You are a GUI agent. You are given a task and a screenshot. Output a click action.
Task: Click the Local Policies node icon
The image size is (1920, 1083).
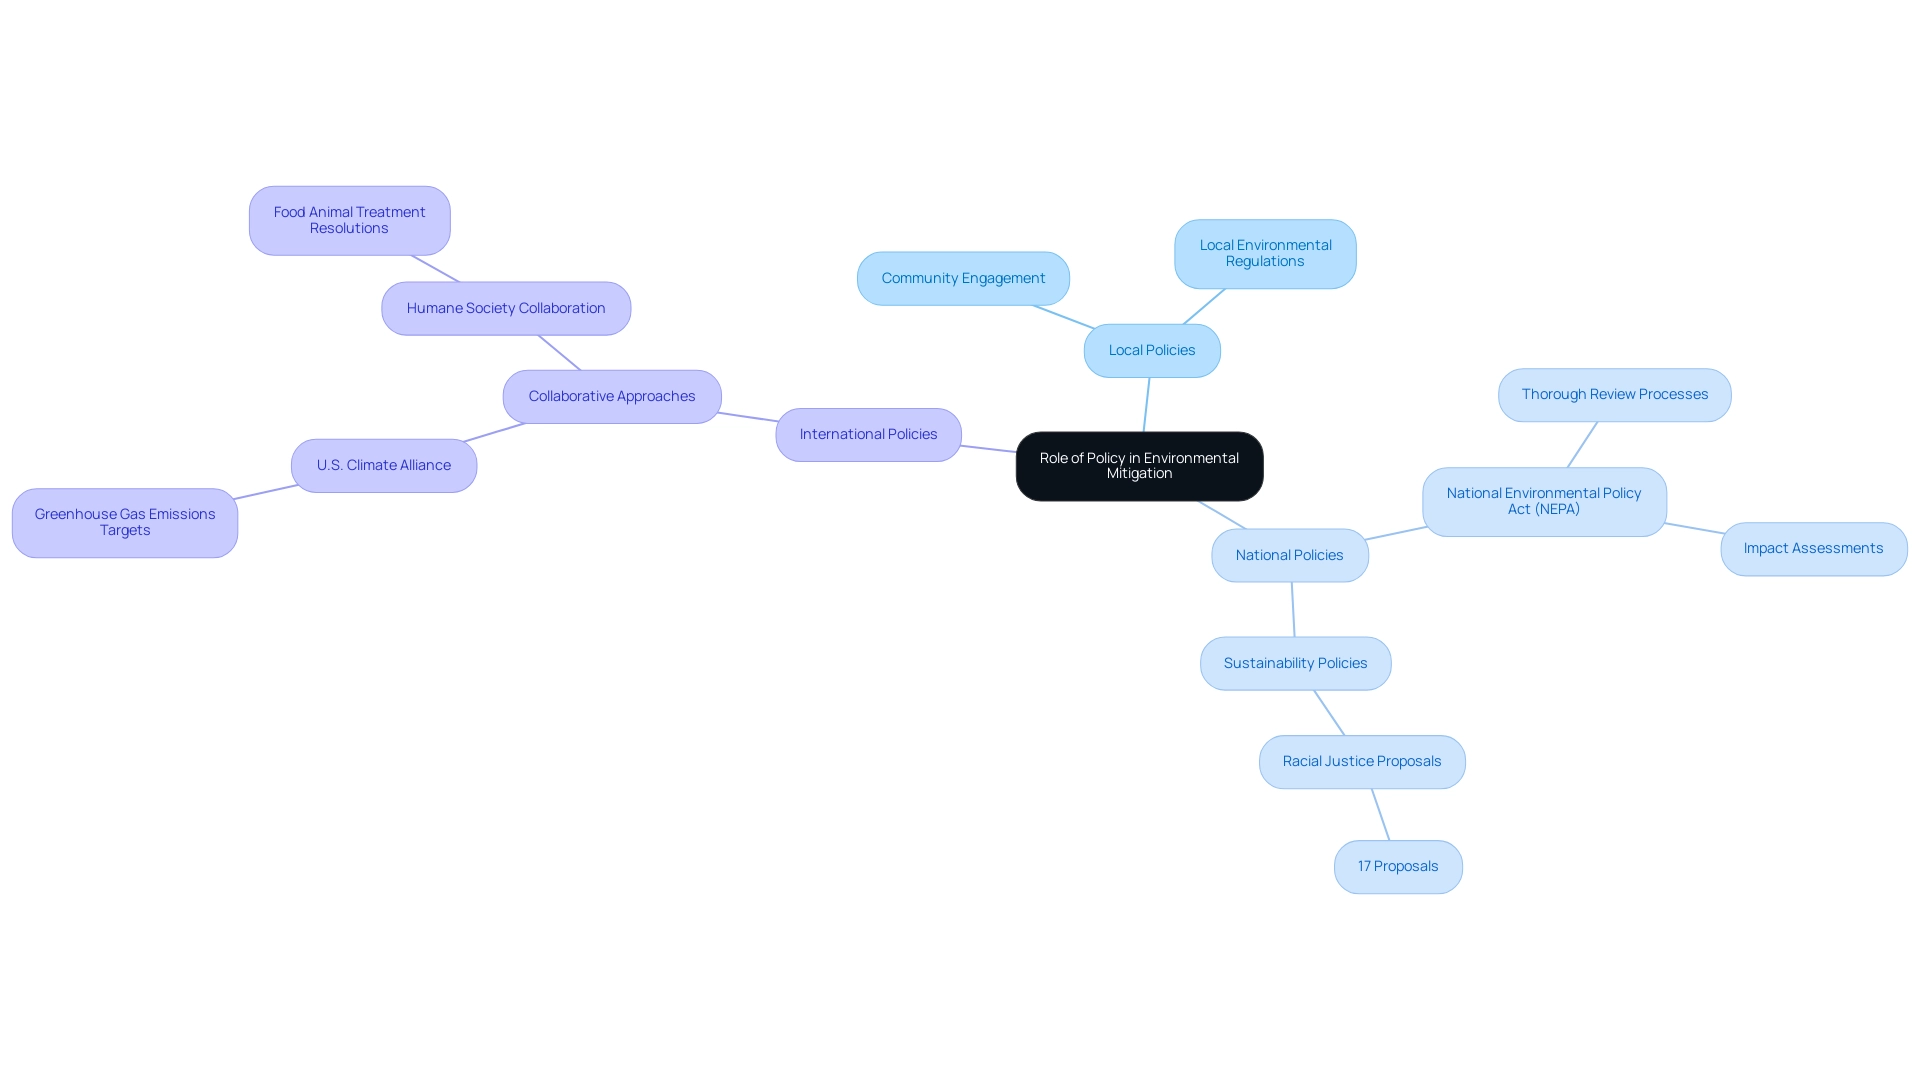click(x=1151, y=350)
